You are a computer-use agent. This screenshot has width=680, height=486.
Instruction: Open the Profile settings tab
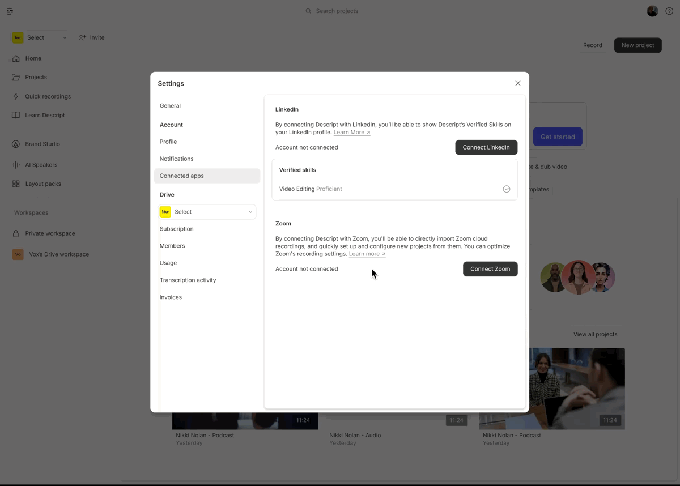click(x=168, y=142)
